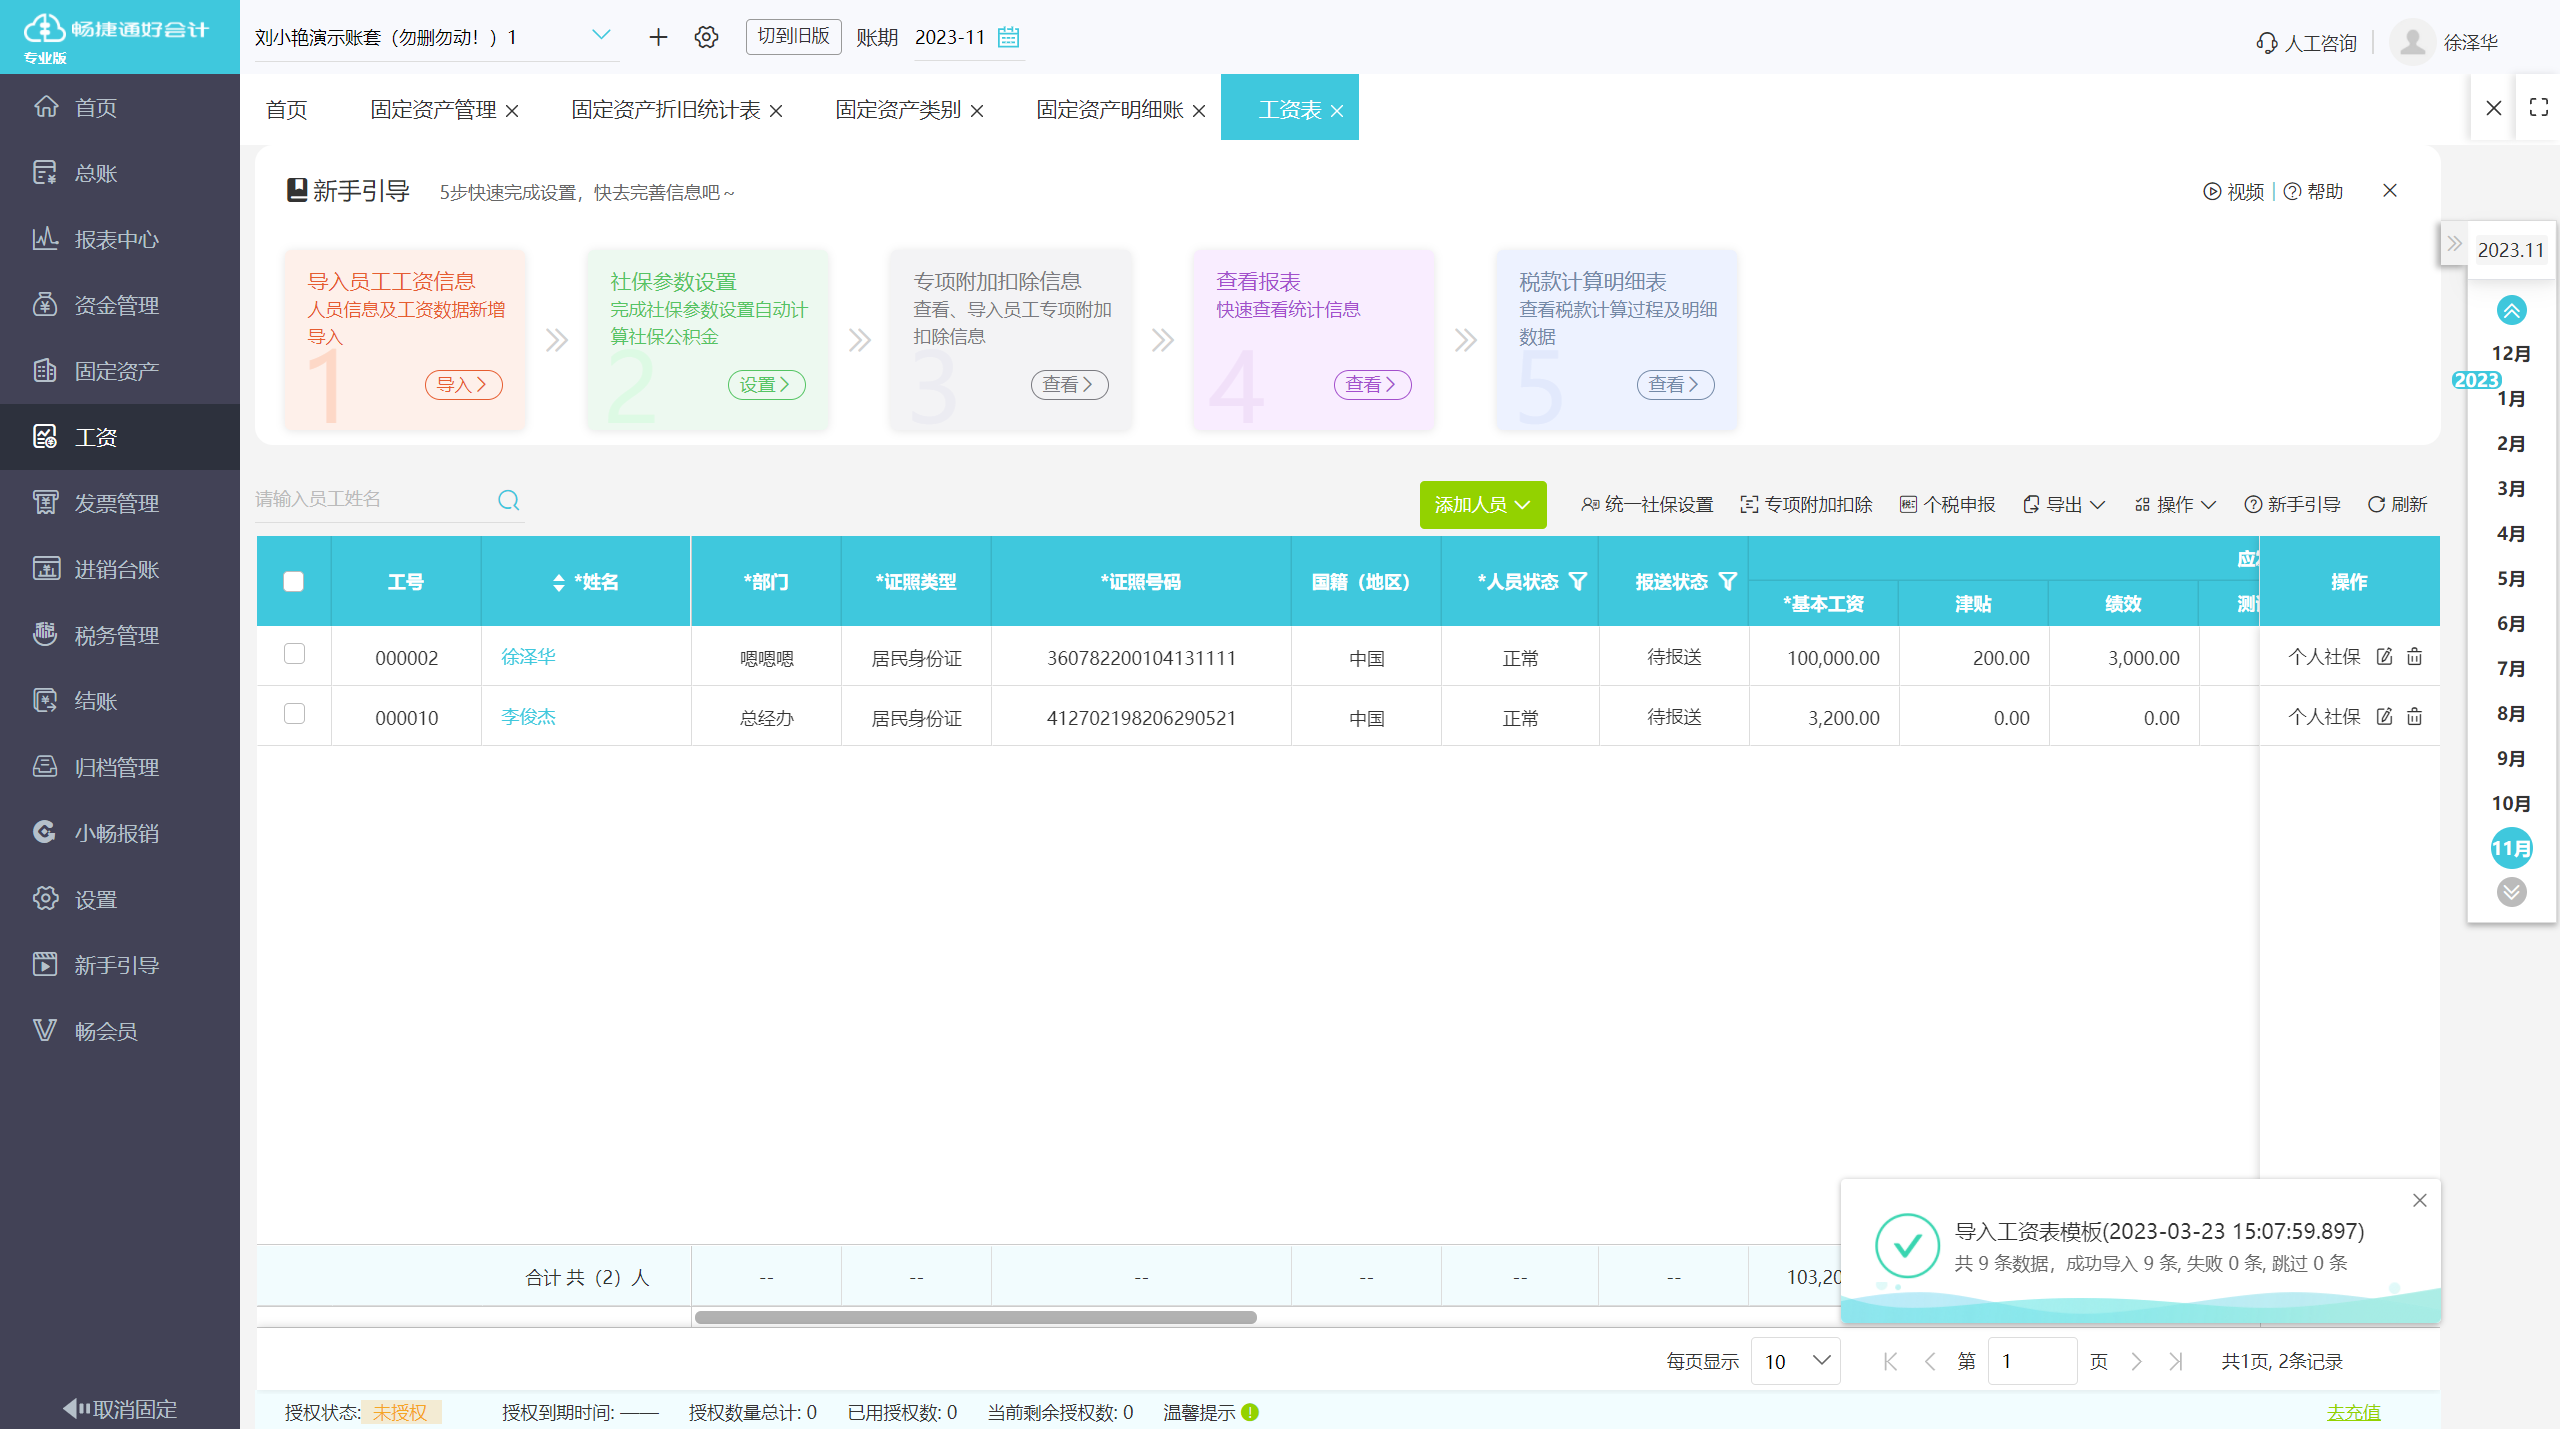Click 导入 button in step 1 新手引导

[464, 385]
